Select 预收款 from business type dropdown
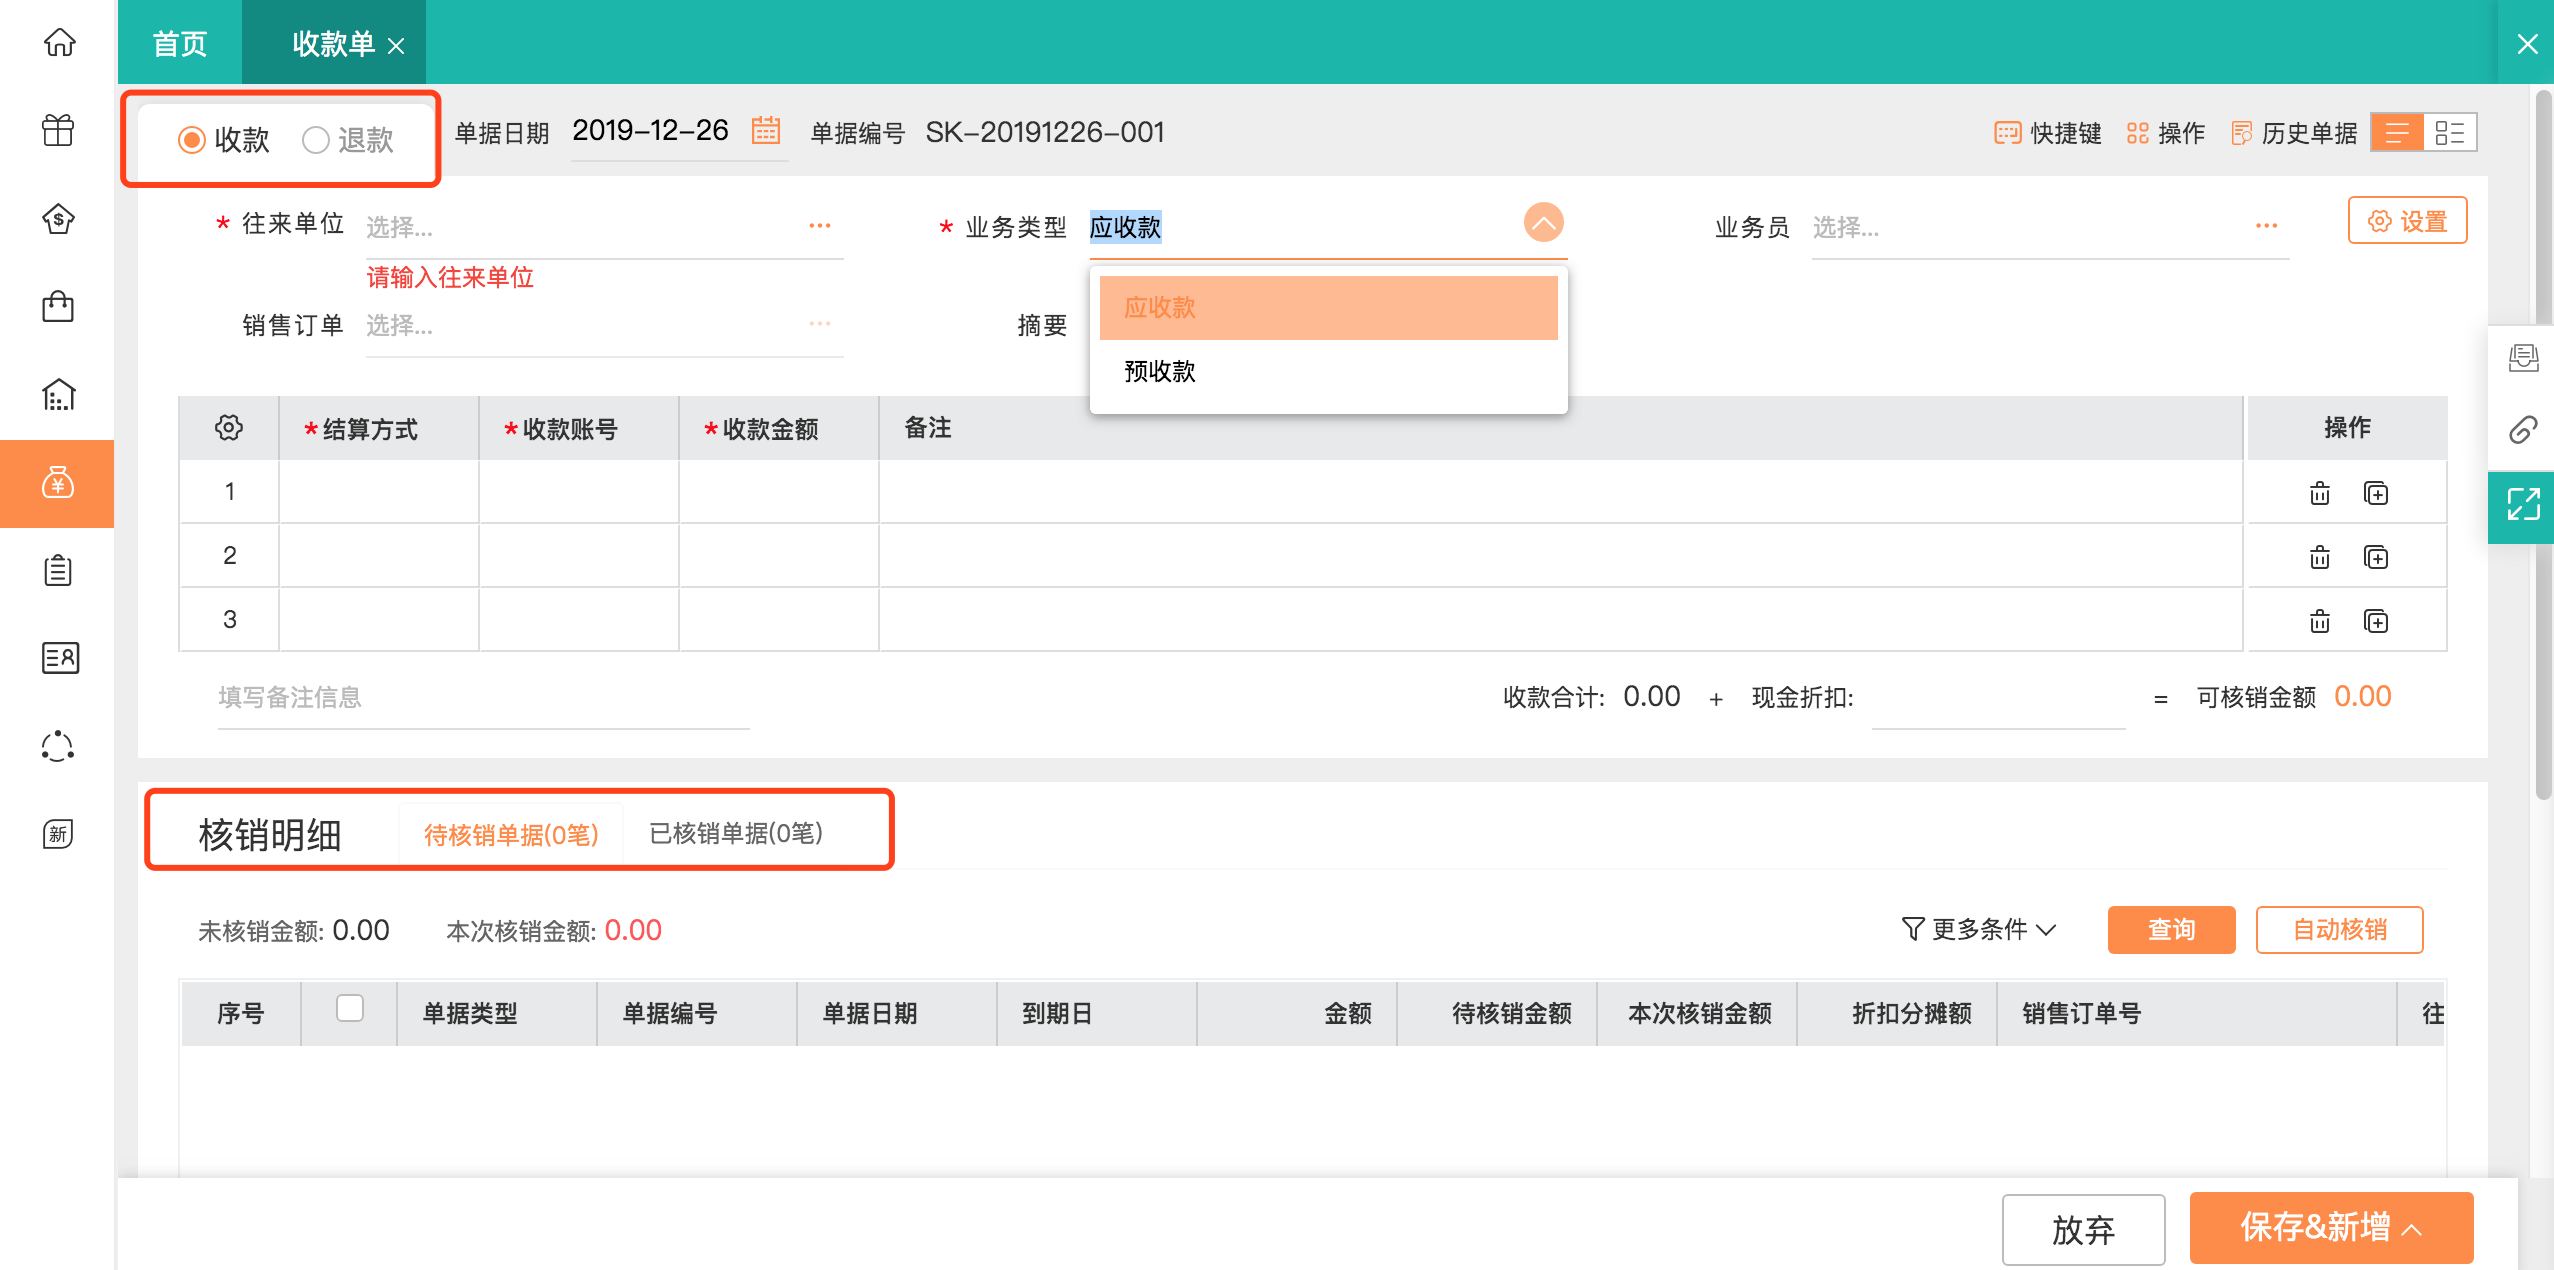This screenshot has height=1270, width=2554. click(x=1161, y=373)
